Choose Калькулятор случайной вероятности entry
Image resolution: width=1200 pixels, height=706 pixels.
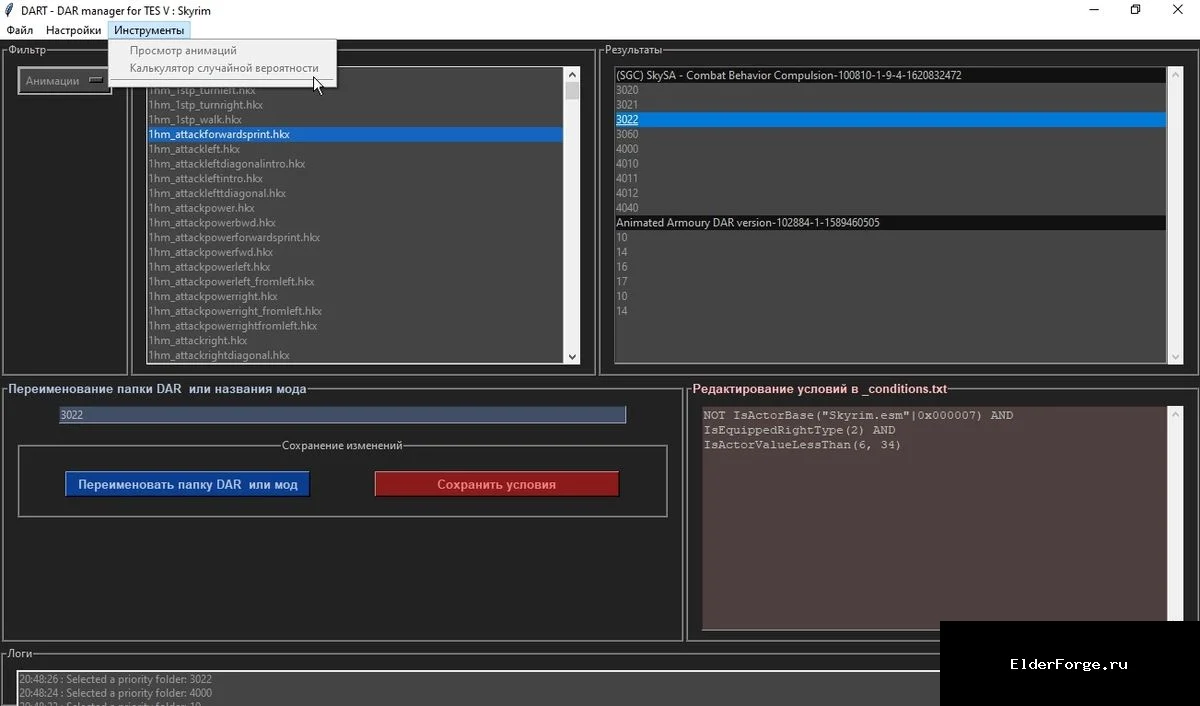pos(224,68)
